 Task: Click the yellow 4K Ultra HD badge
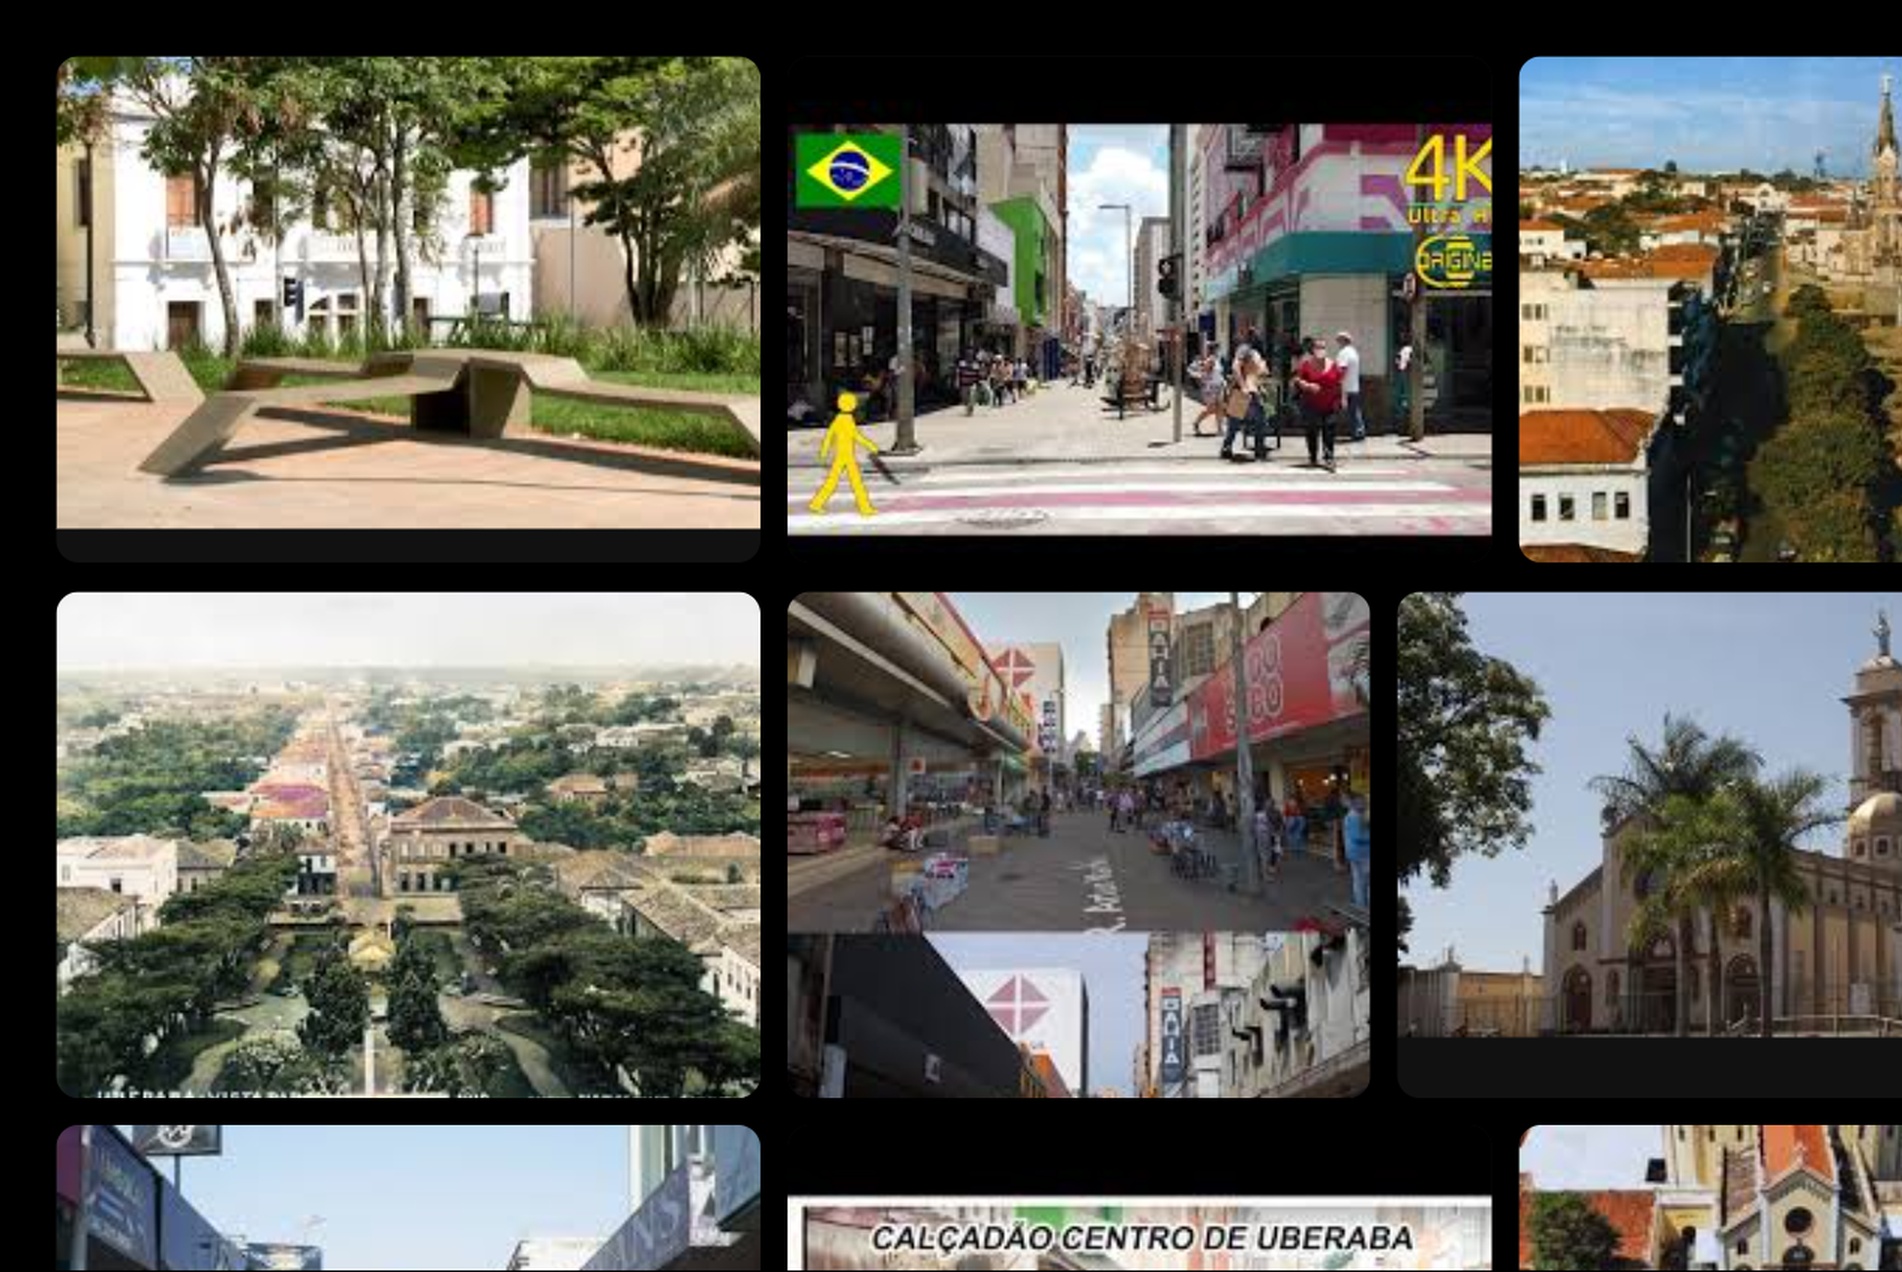(1447, 180)
